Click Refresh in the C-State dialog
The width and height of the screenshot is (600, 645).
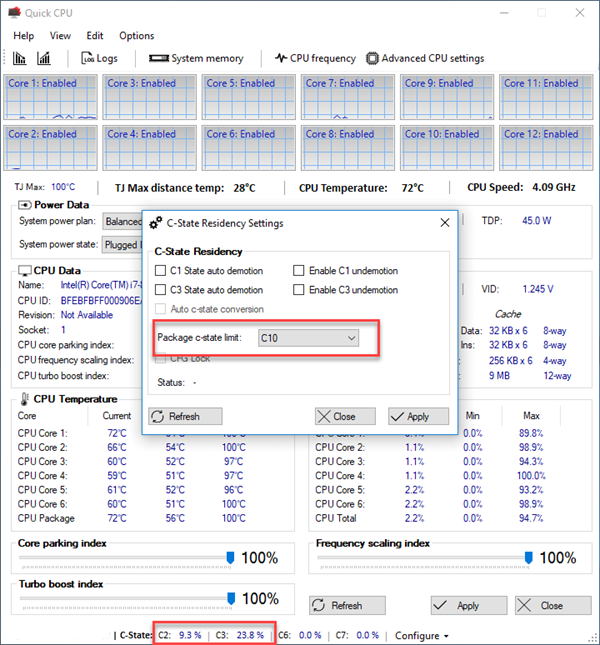185,416
